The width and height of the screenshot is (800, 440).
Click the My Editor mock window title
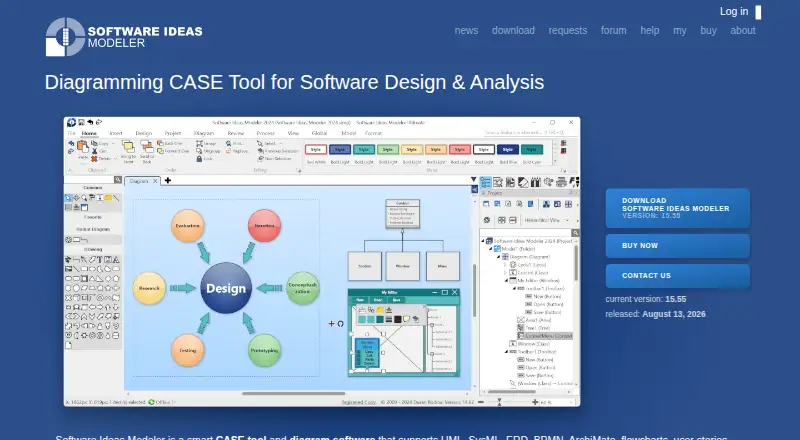click(x=389, y=292)
